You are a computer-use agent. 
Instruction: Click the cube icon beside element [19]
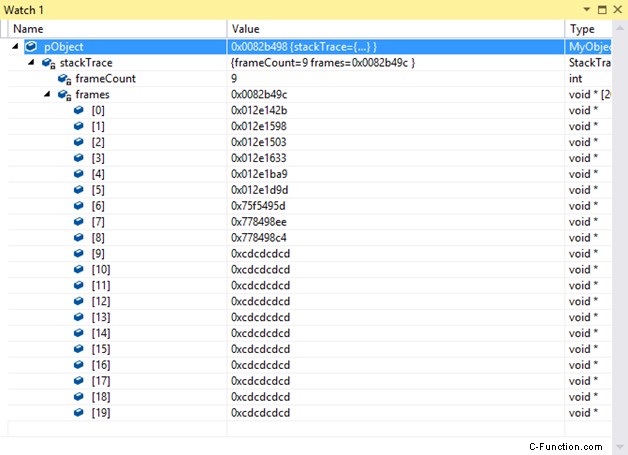coord(79,412)
